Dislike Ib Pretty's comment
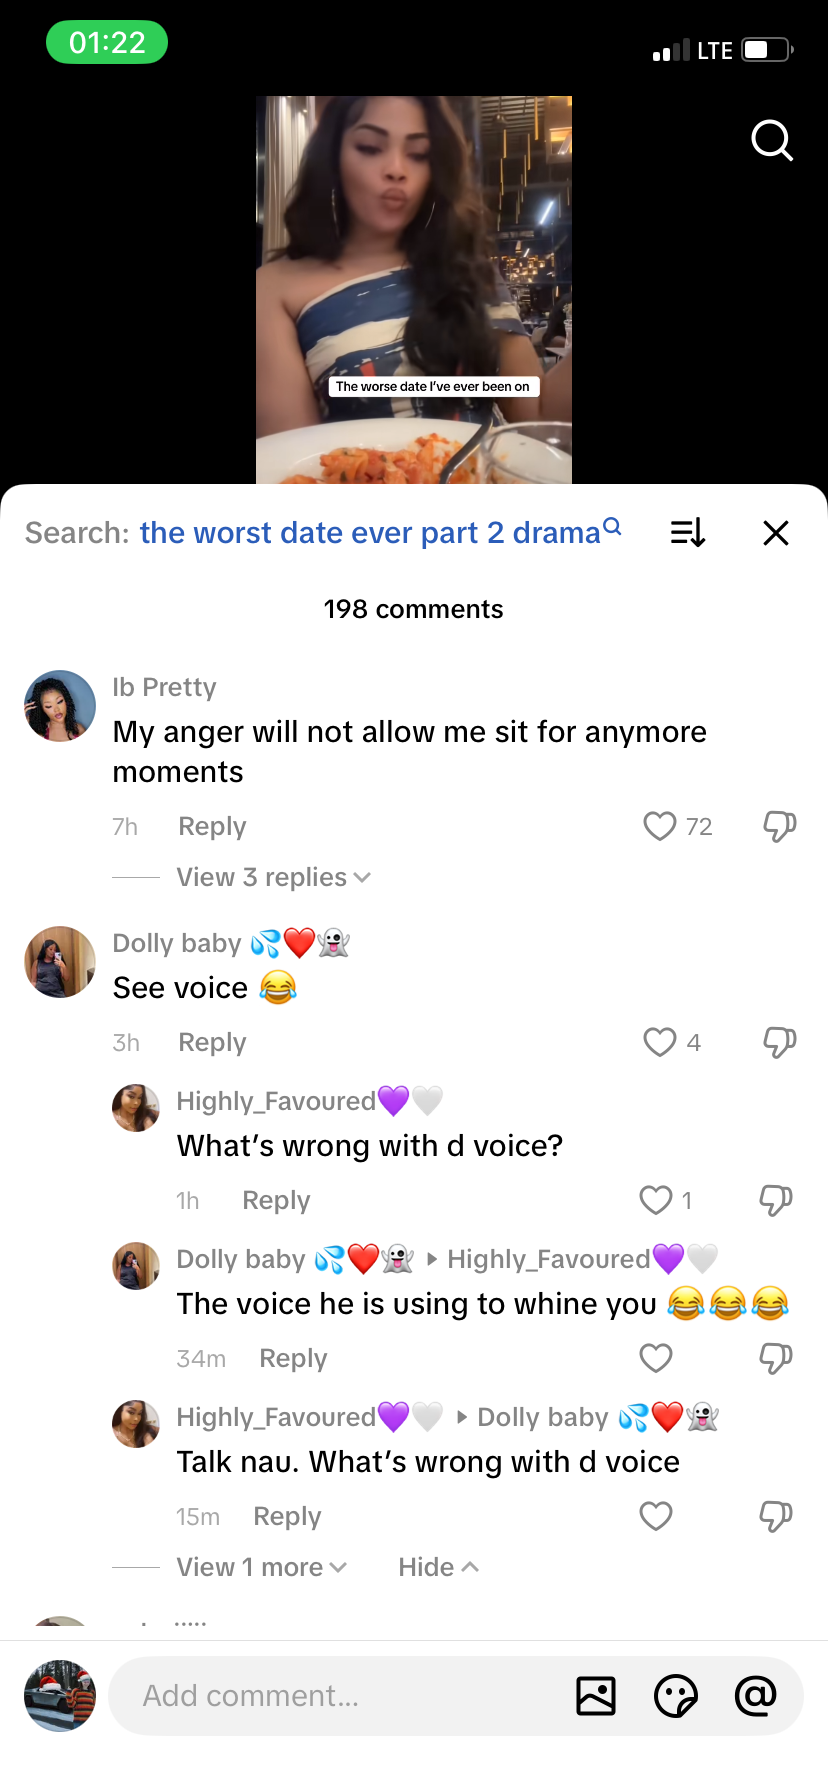The height and width of the screenshot is (1792, 828). (779, 826)
